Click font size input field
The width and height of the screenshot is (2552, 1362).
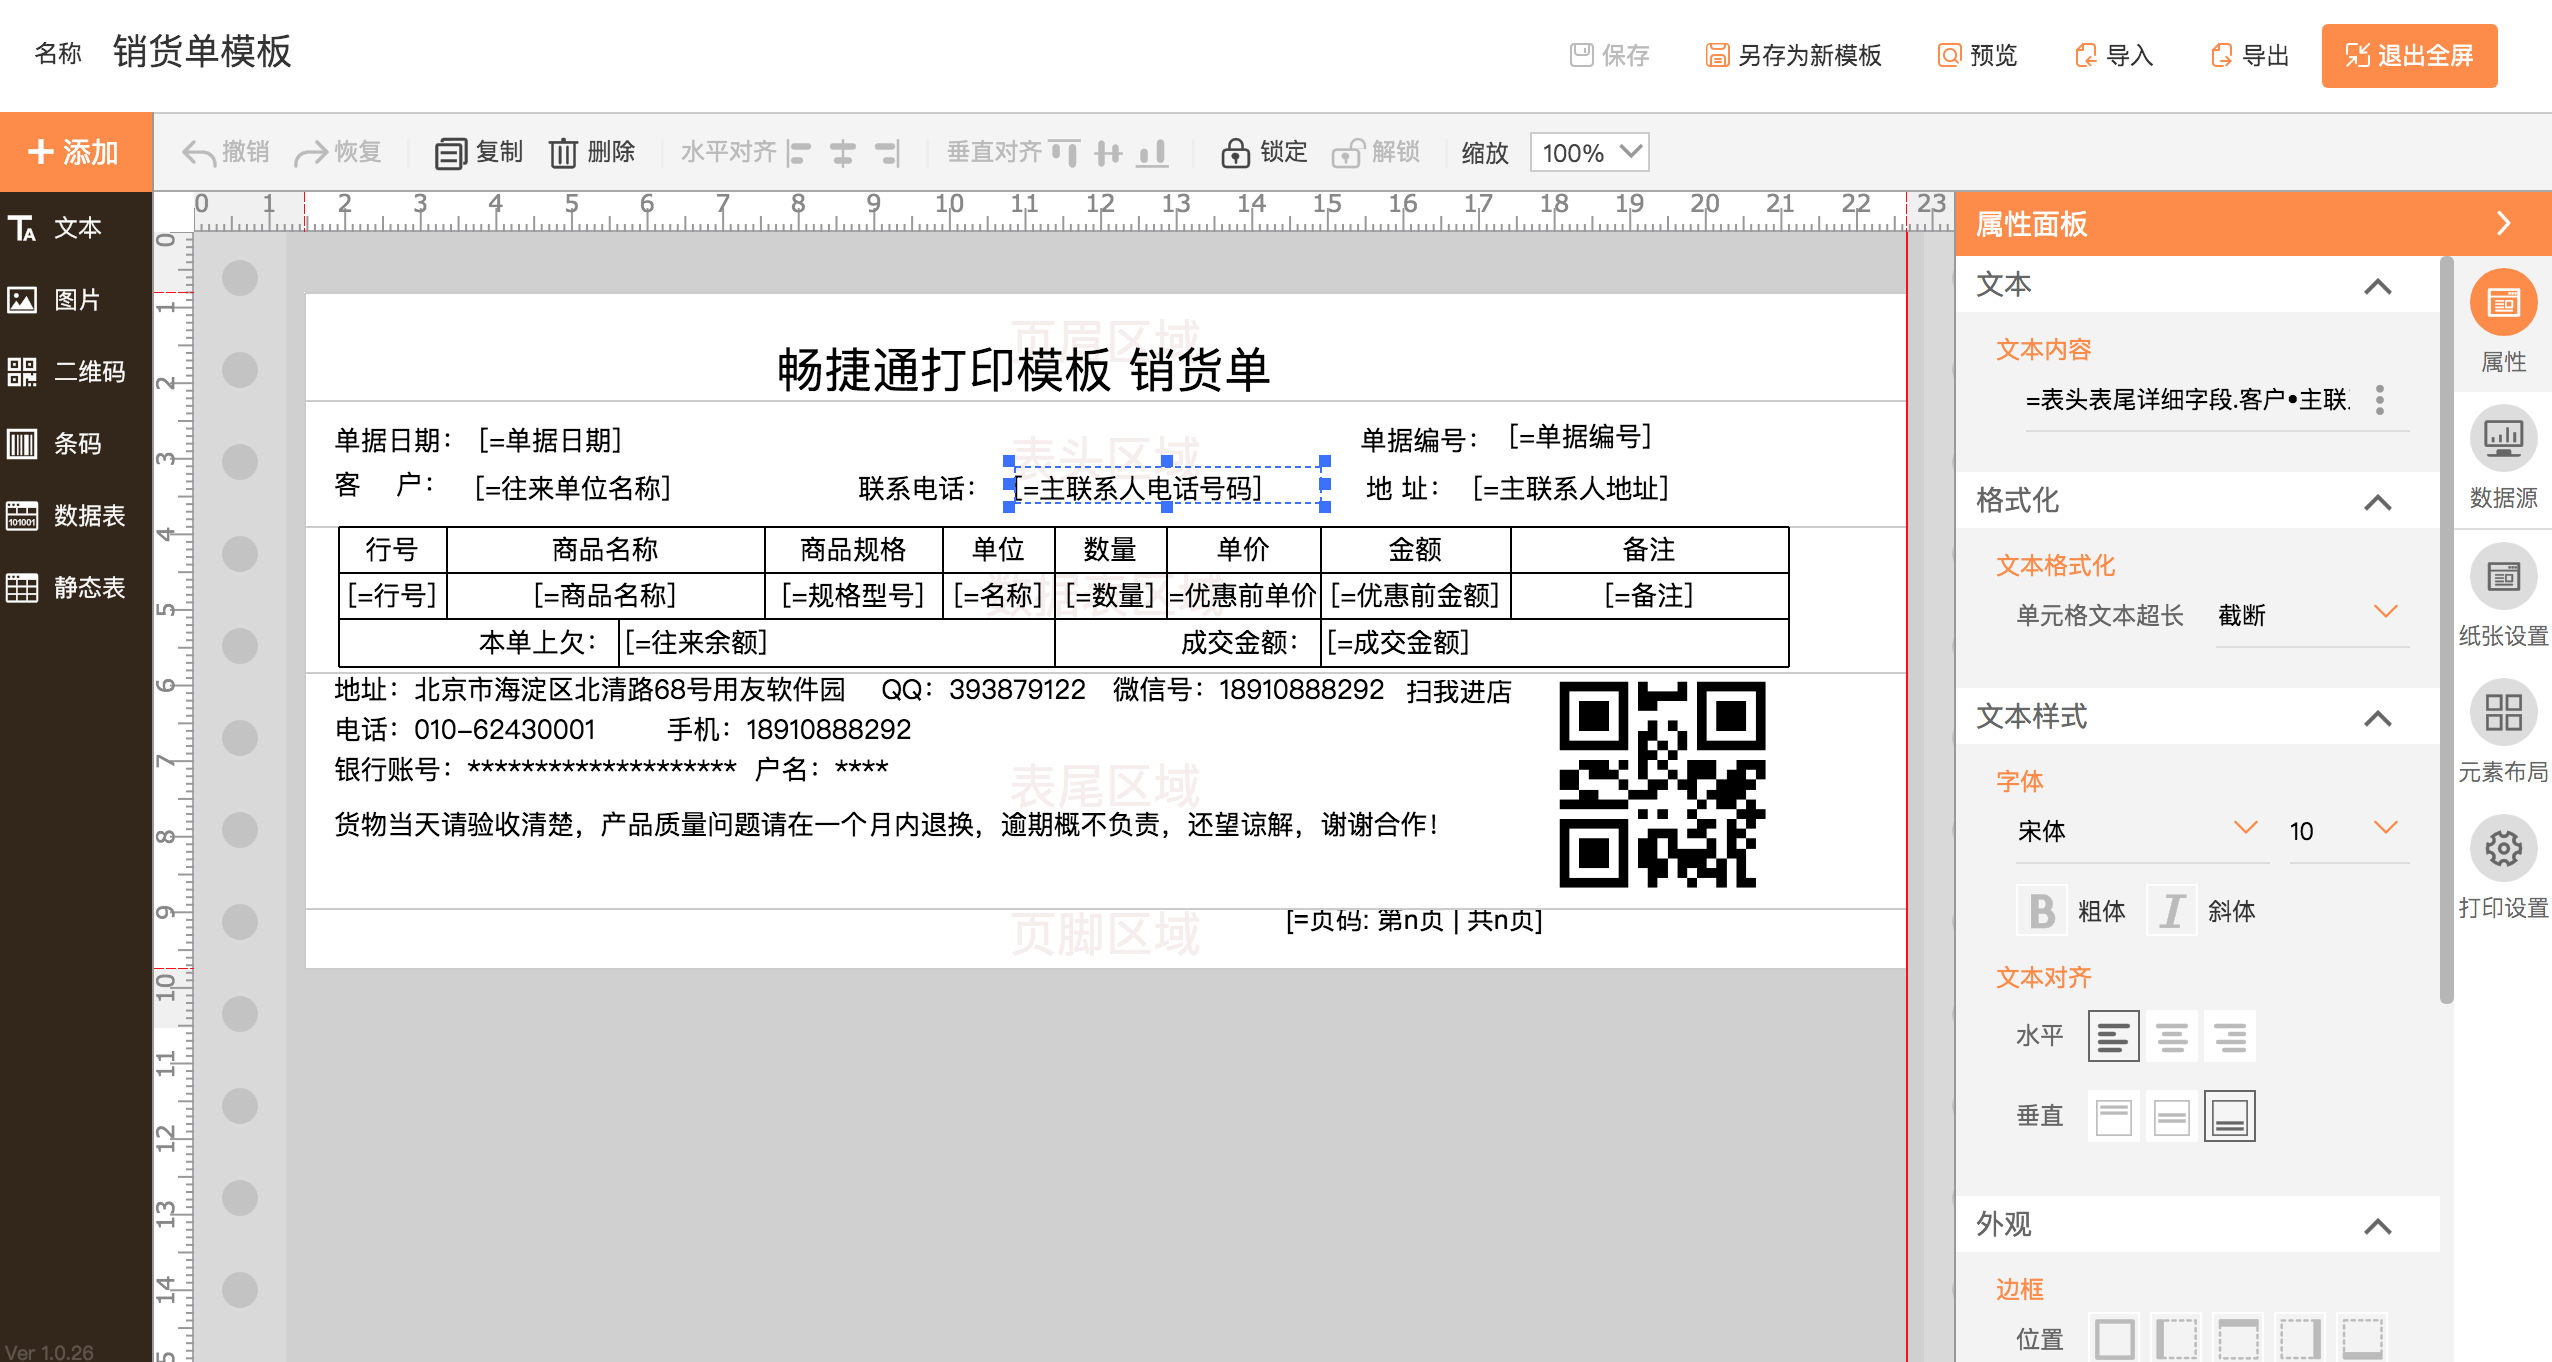(2319, 830)
